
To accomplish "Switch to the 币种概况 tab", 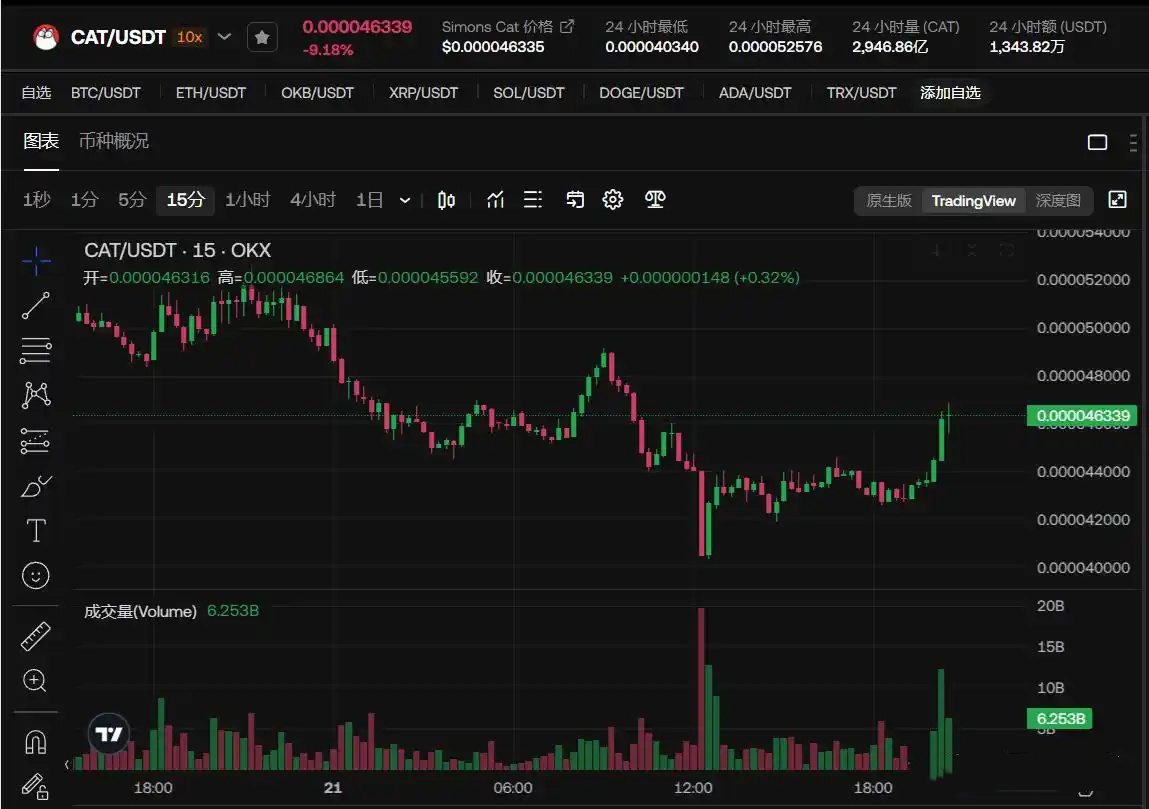I will point(114,141).
